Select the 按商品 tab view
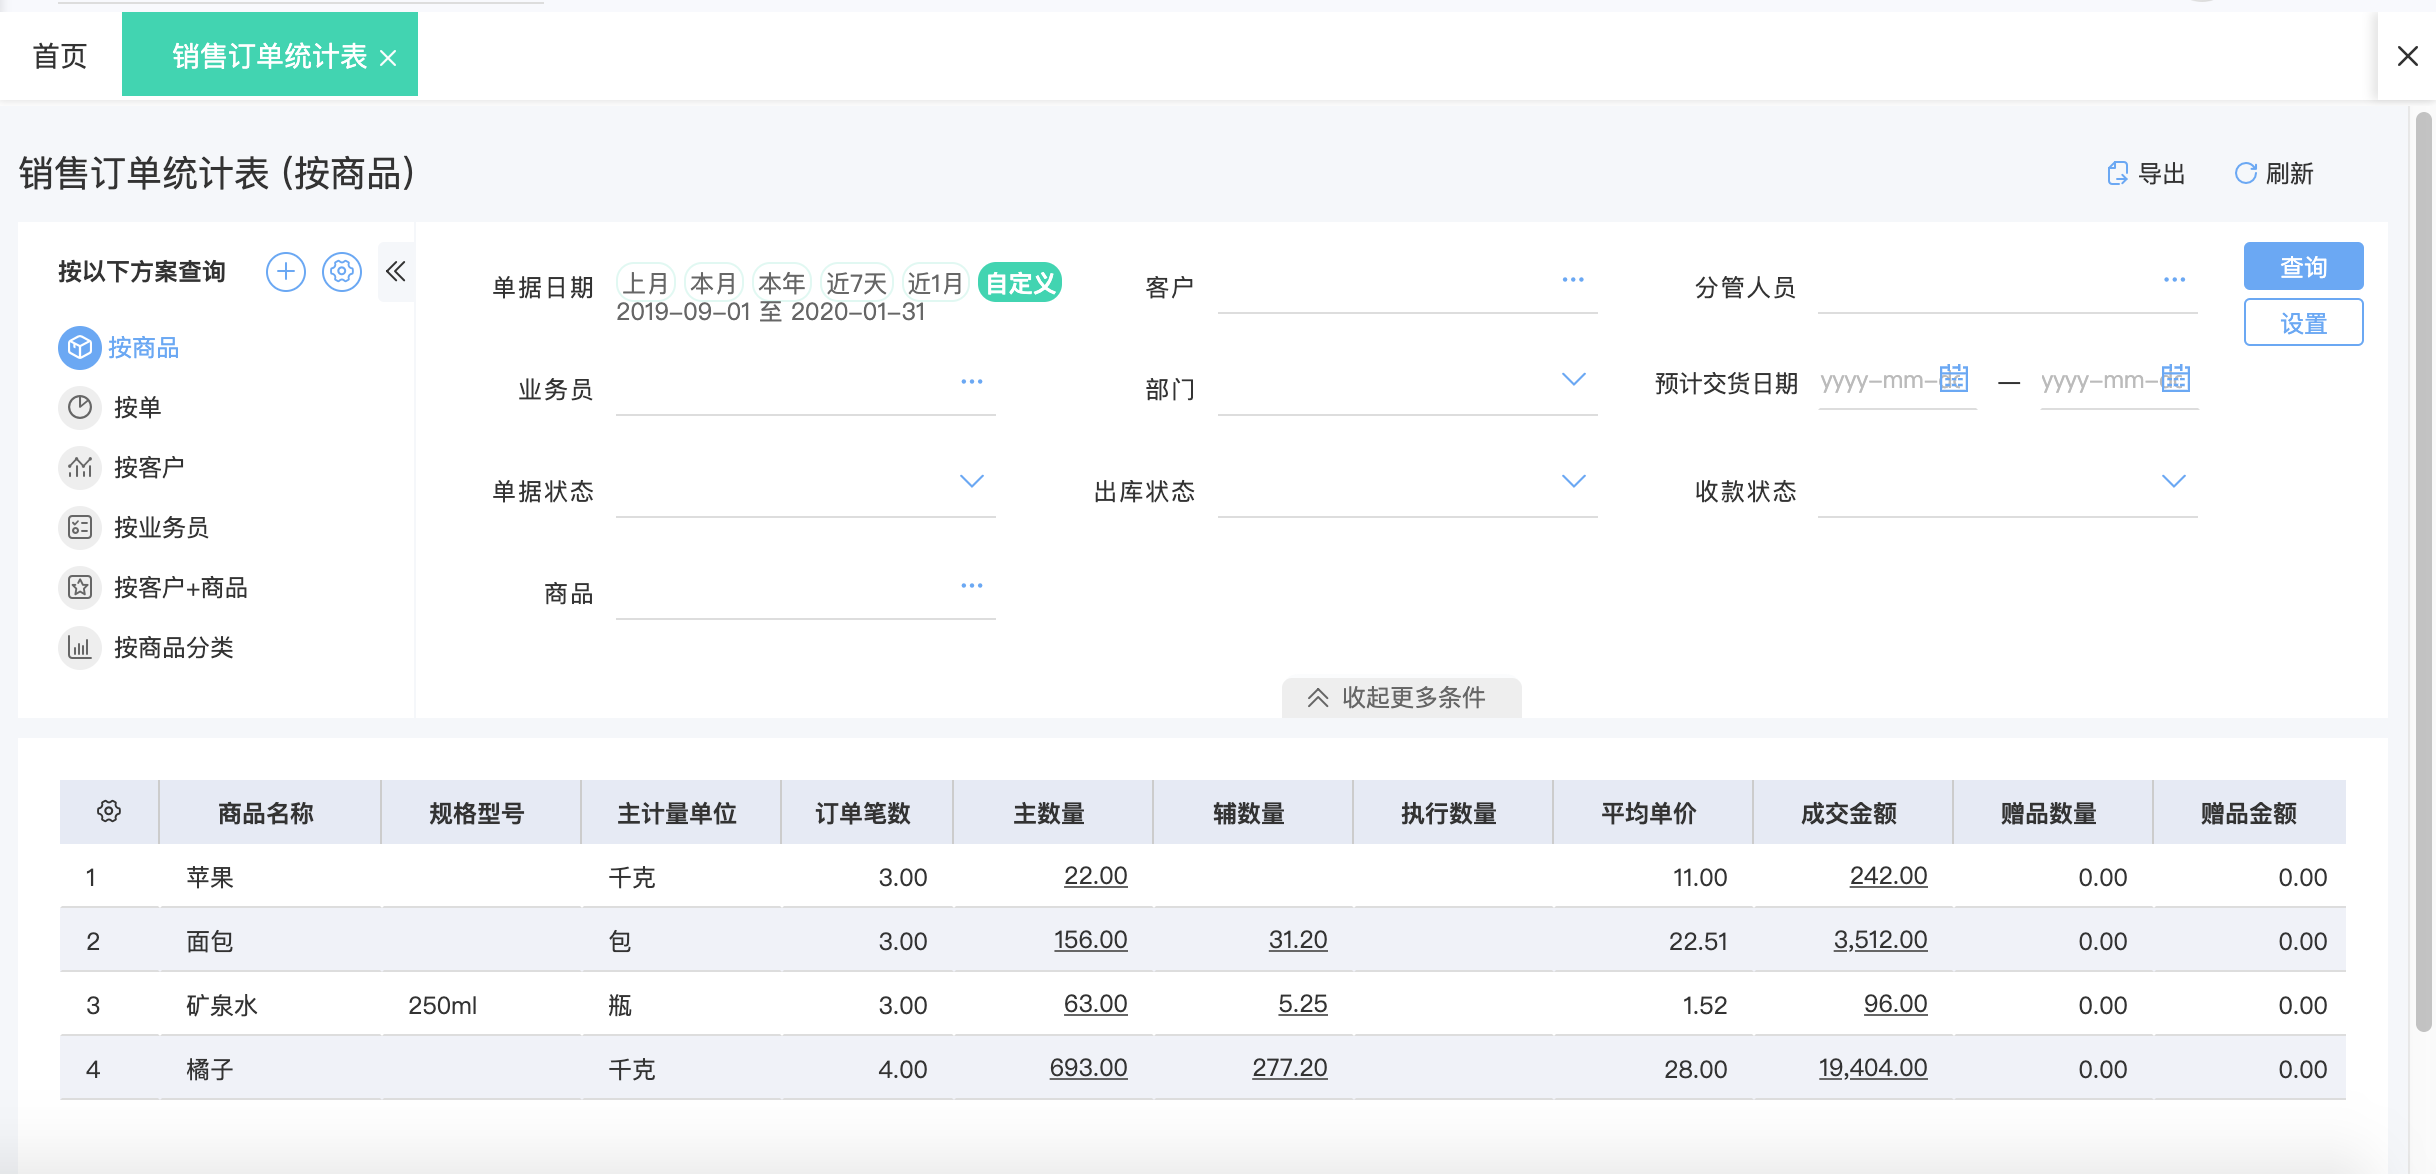The image size is (2436, 1174). (141, 346)
